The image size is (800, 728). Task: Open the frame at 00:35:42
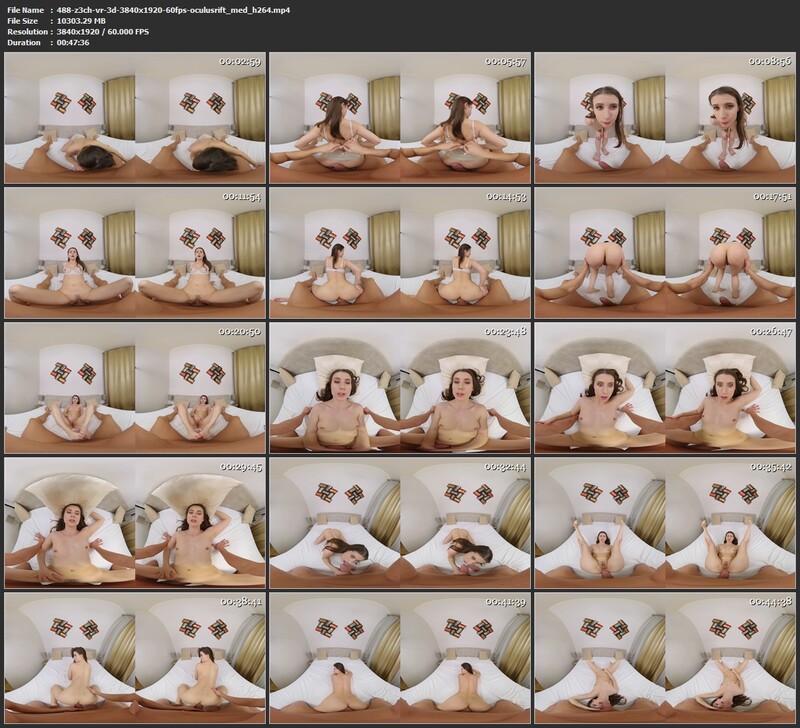665,521
